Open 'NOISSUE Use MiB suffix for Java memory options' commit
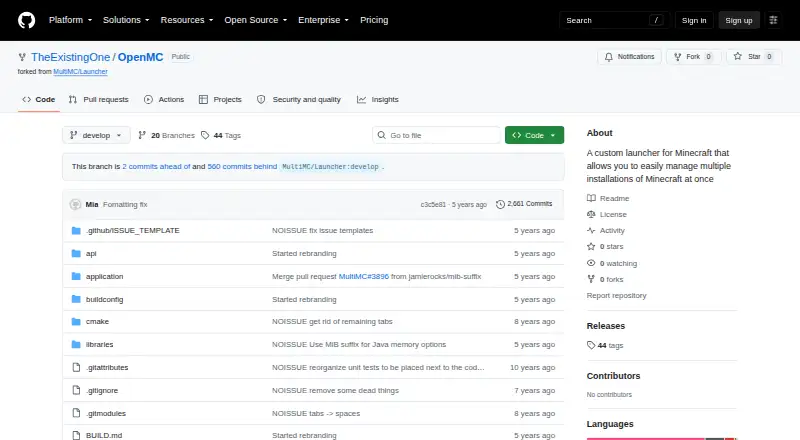 (359, 345)
